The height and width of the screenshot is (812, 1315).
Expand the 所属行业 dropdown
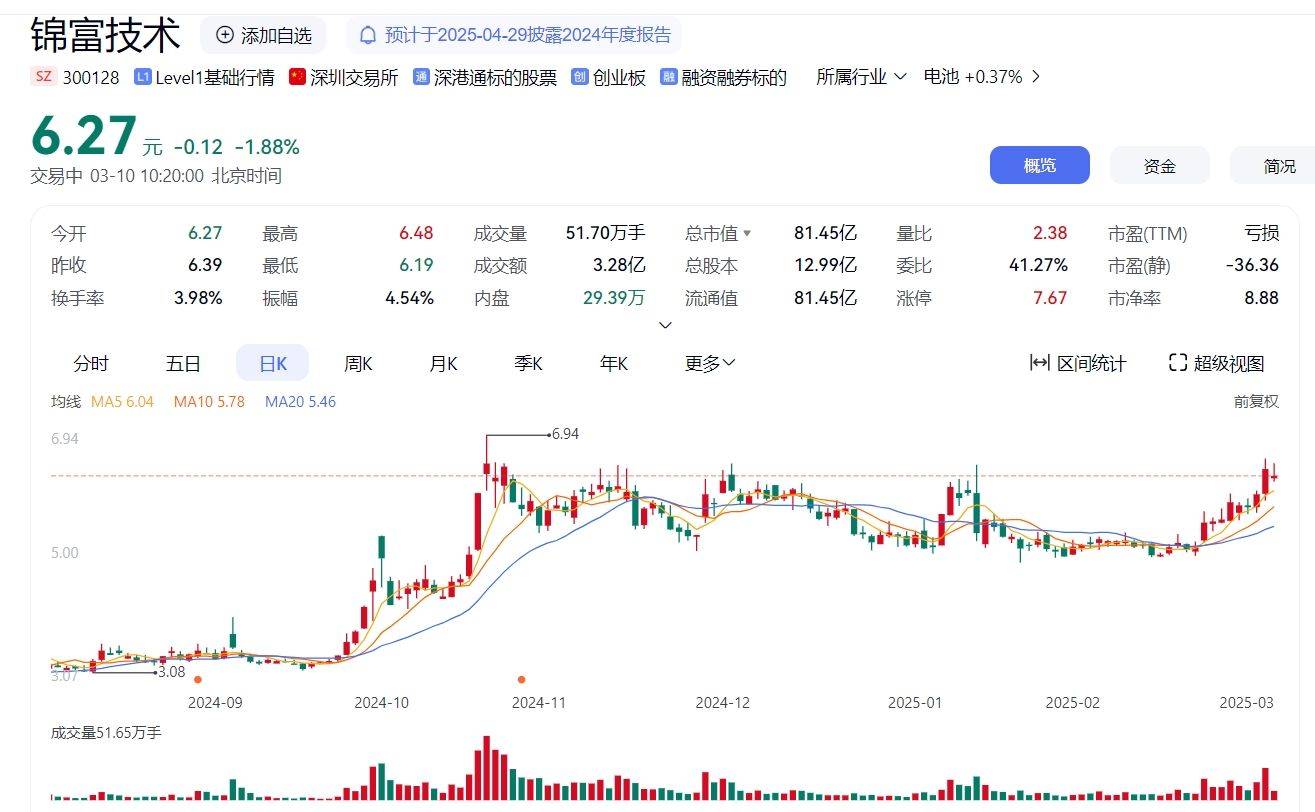900,77
